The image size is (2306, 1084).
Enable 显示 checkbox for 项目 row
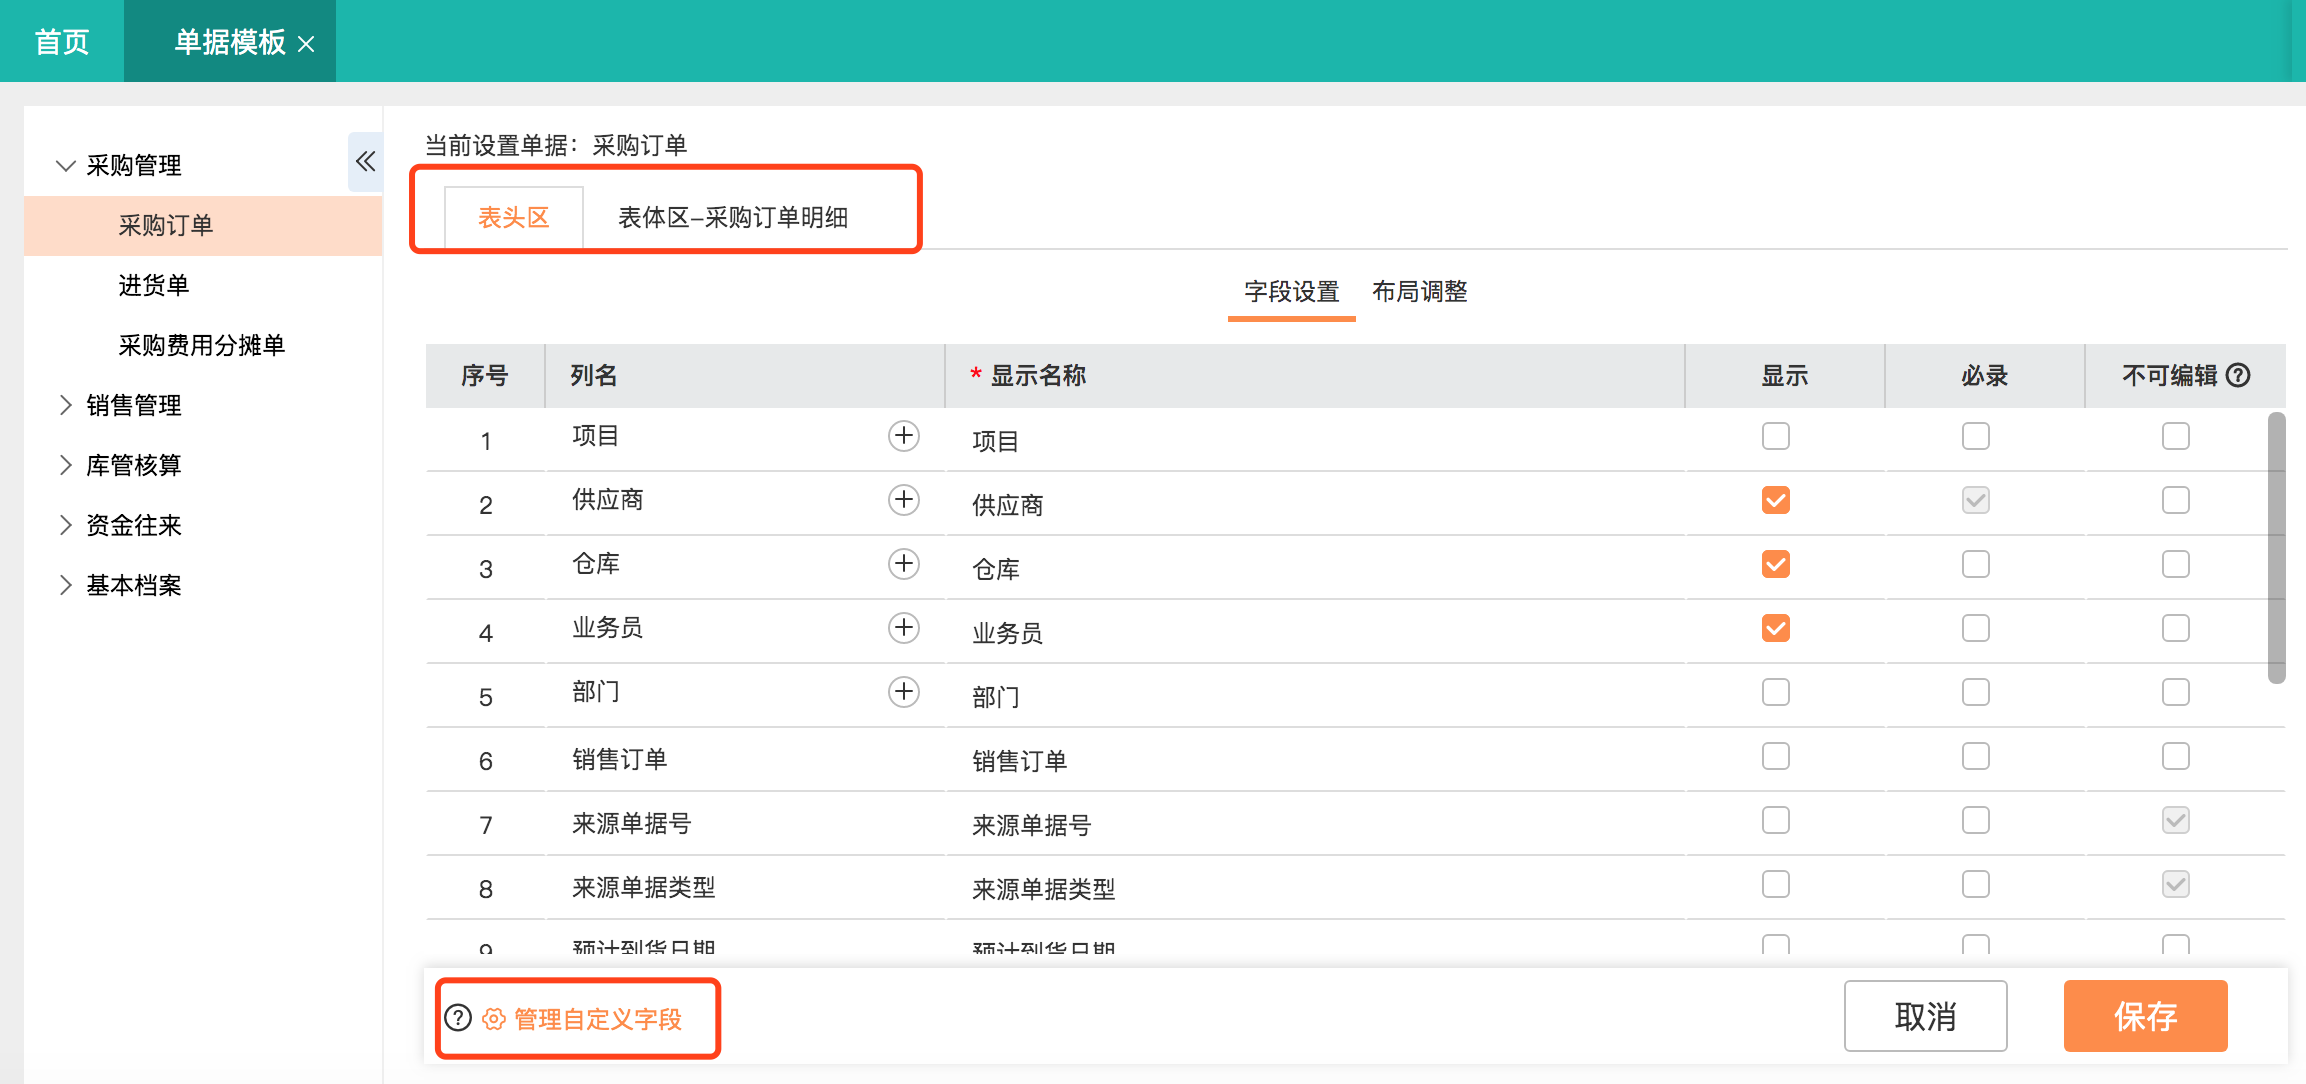[1777, 435]
